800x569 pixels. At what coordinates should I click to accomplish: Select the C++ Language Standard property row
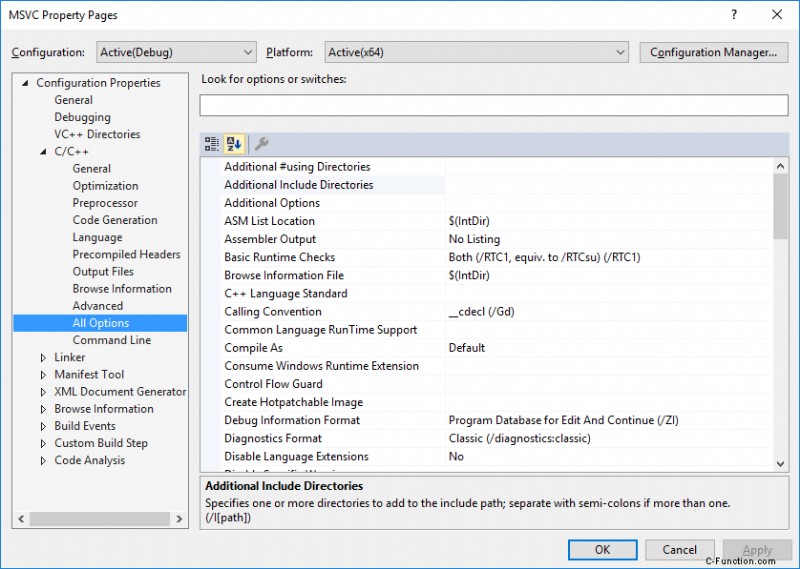pyautogui.click(x=286, y=294)
